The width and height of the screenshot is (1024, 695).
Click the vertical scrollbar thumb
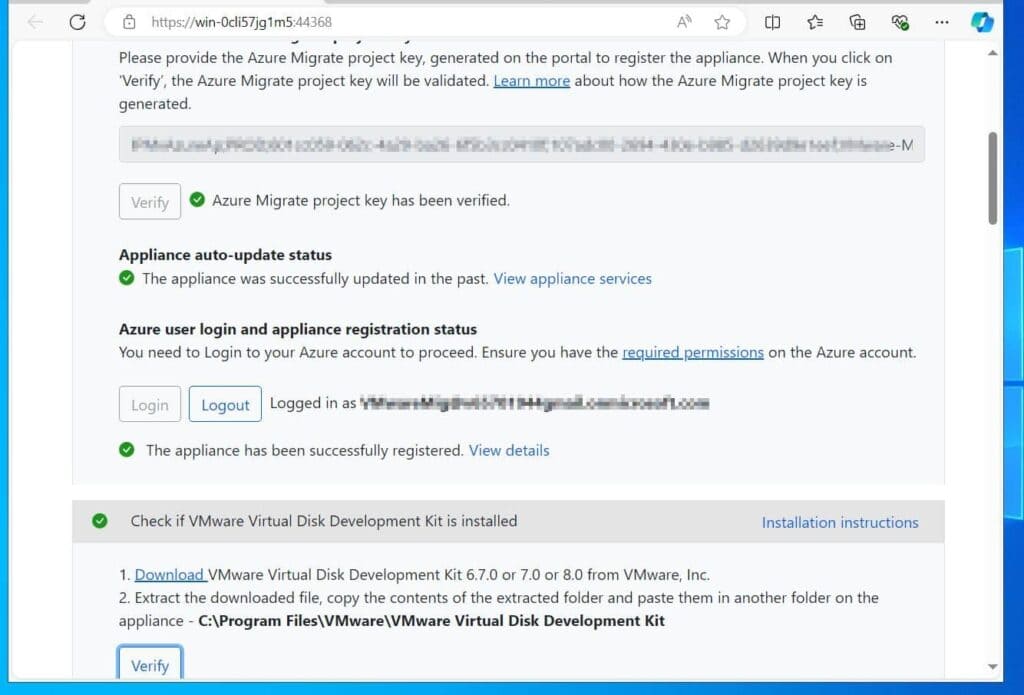pos(993,178)
